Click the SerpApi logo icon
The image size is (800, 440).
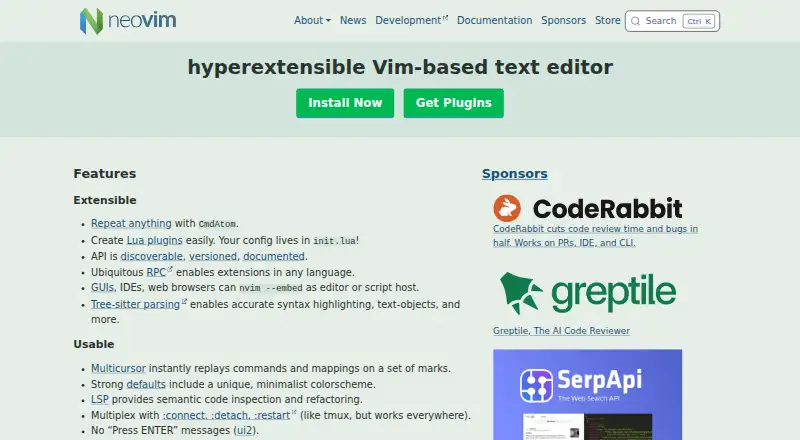(536, 386)
